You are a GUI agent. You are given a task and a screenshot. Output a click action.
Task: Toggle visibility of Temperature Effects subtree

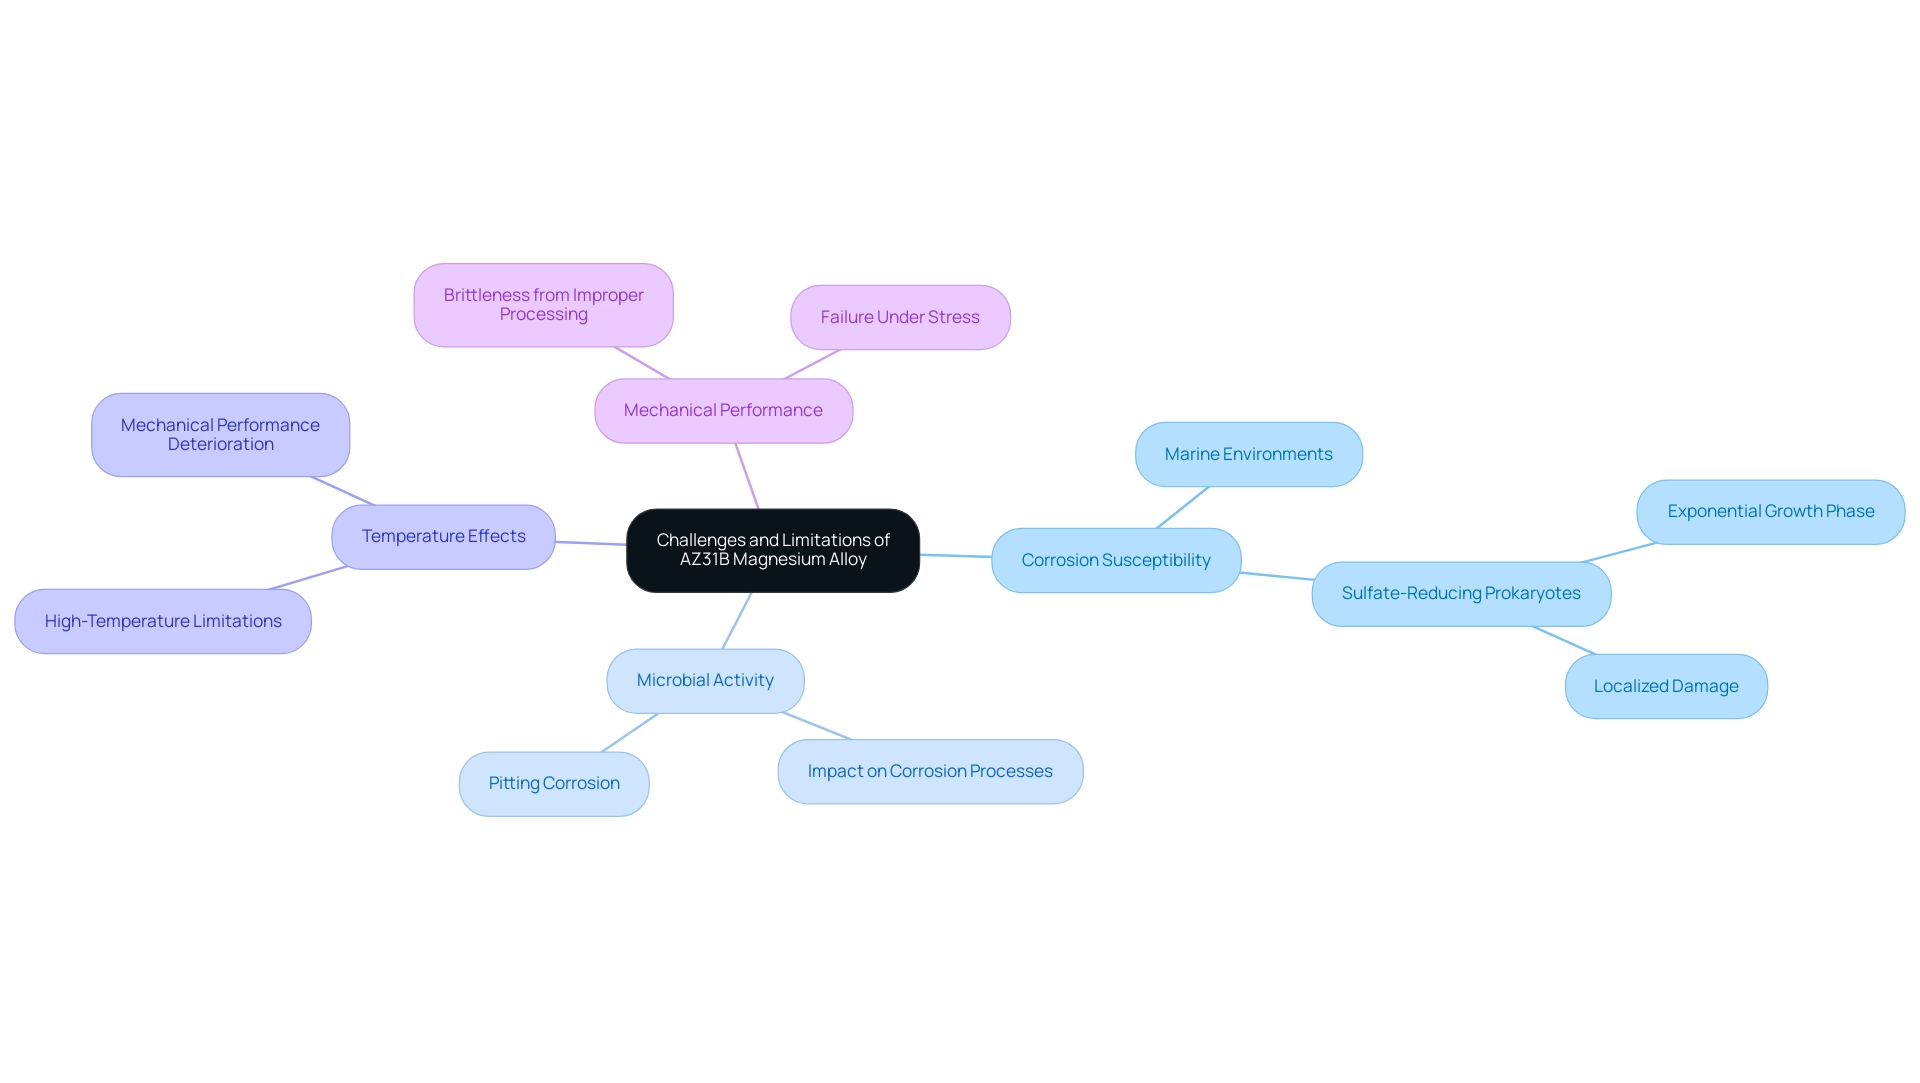click(446, 534)
